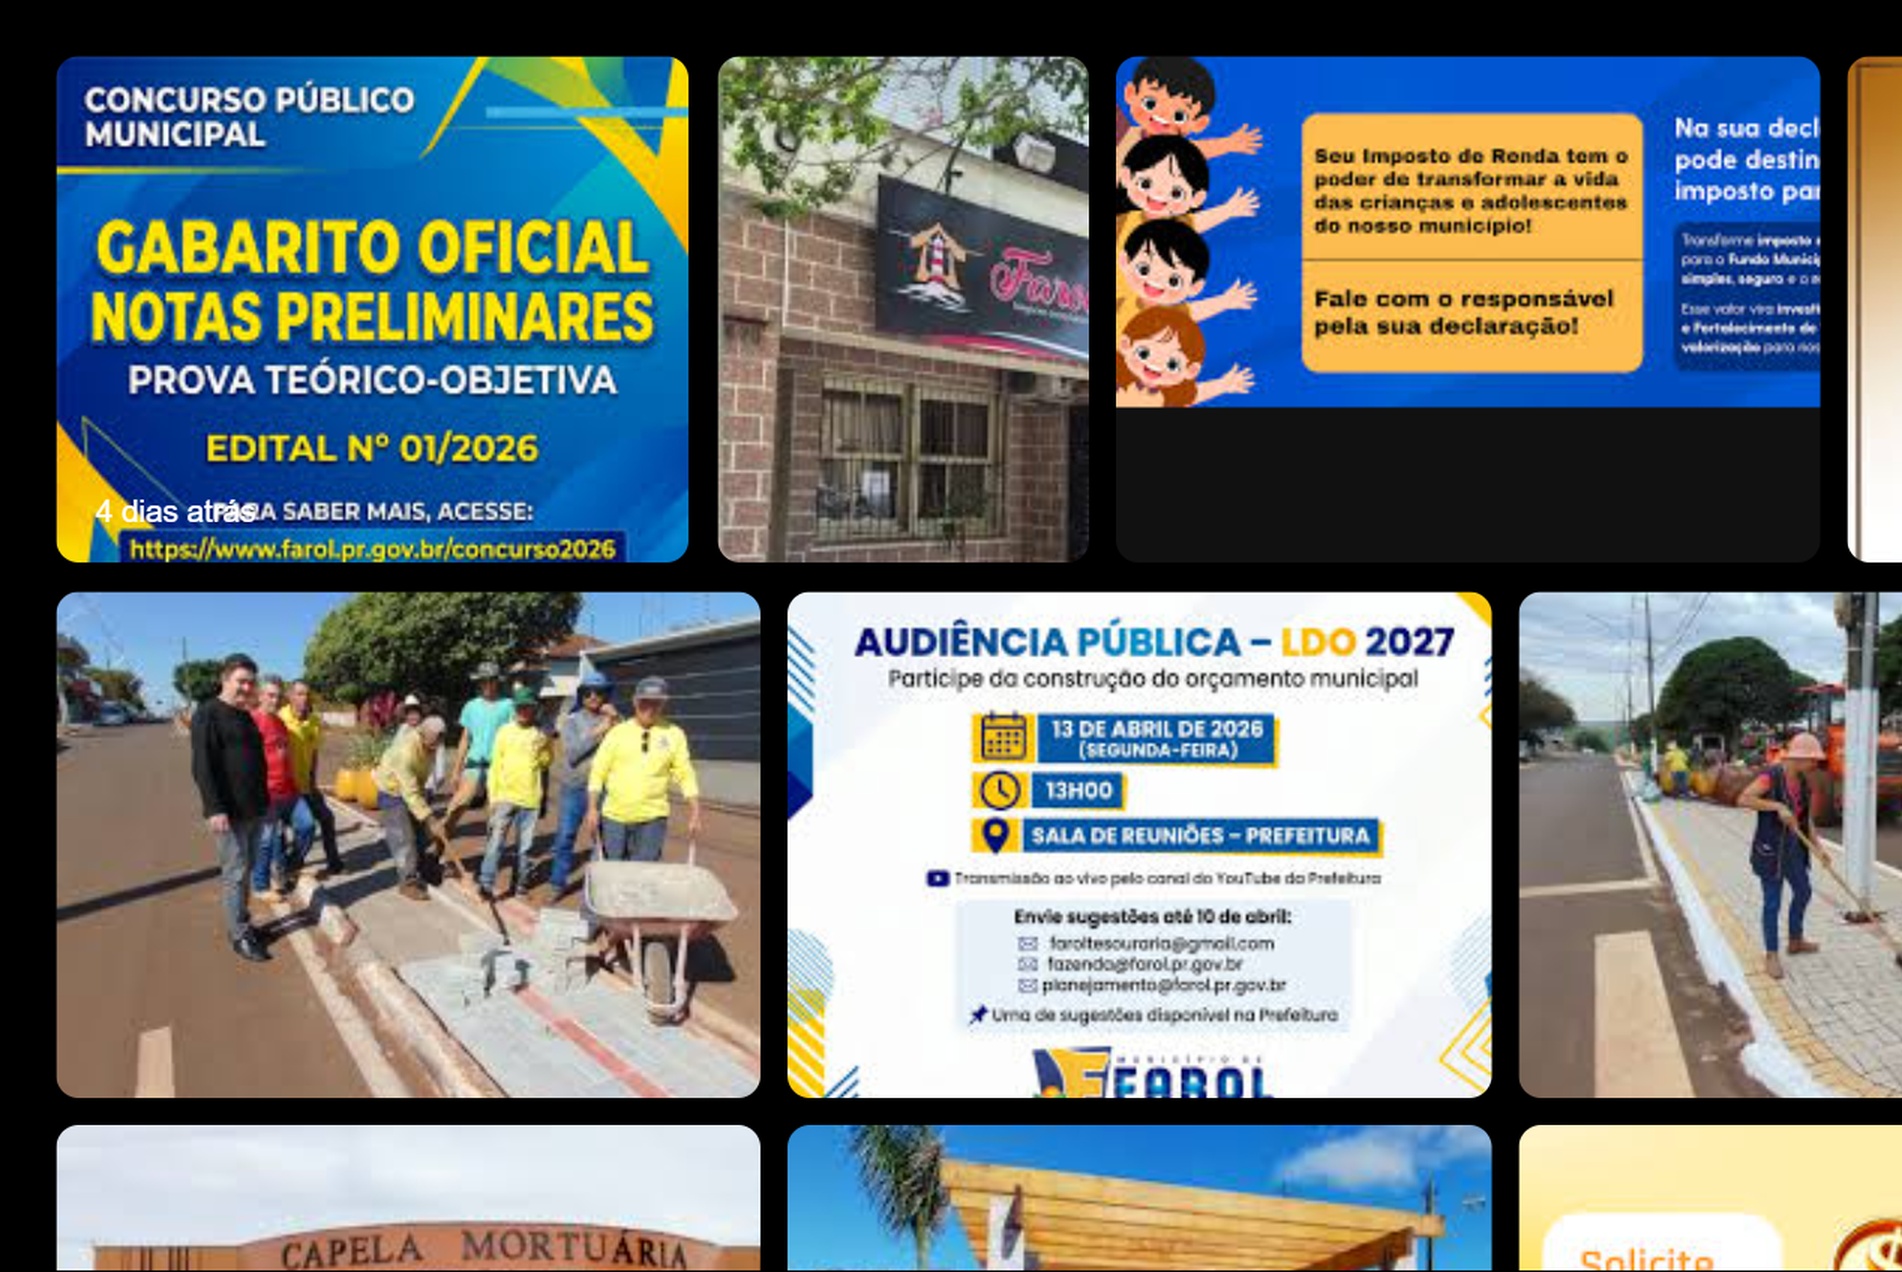The height and width of the screenshot is (1272, 1902).
Task: Open the photo of workers laying pavement
Action: tap(408, 844)
